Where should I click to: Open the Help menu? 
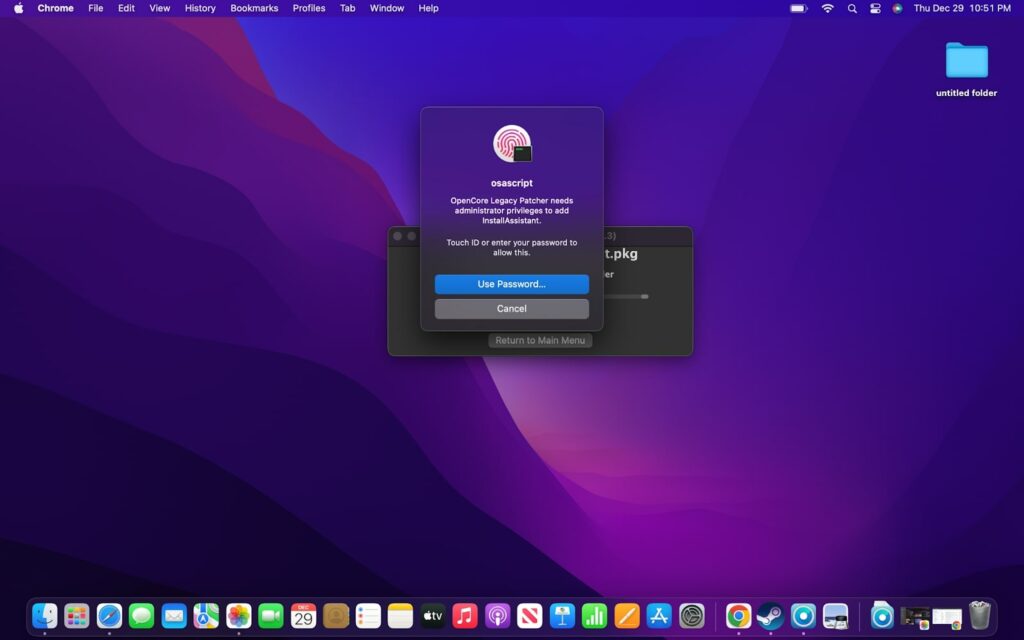428,8
